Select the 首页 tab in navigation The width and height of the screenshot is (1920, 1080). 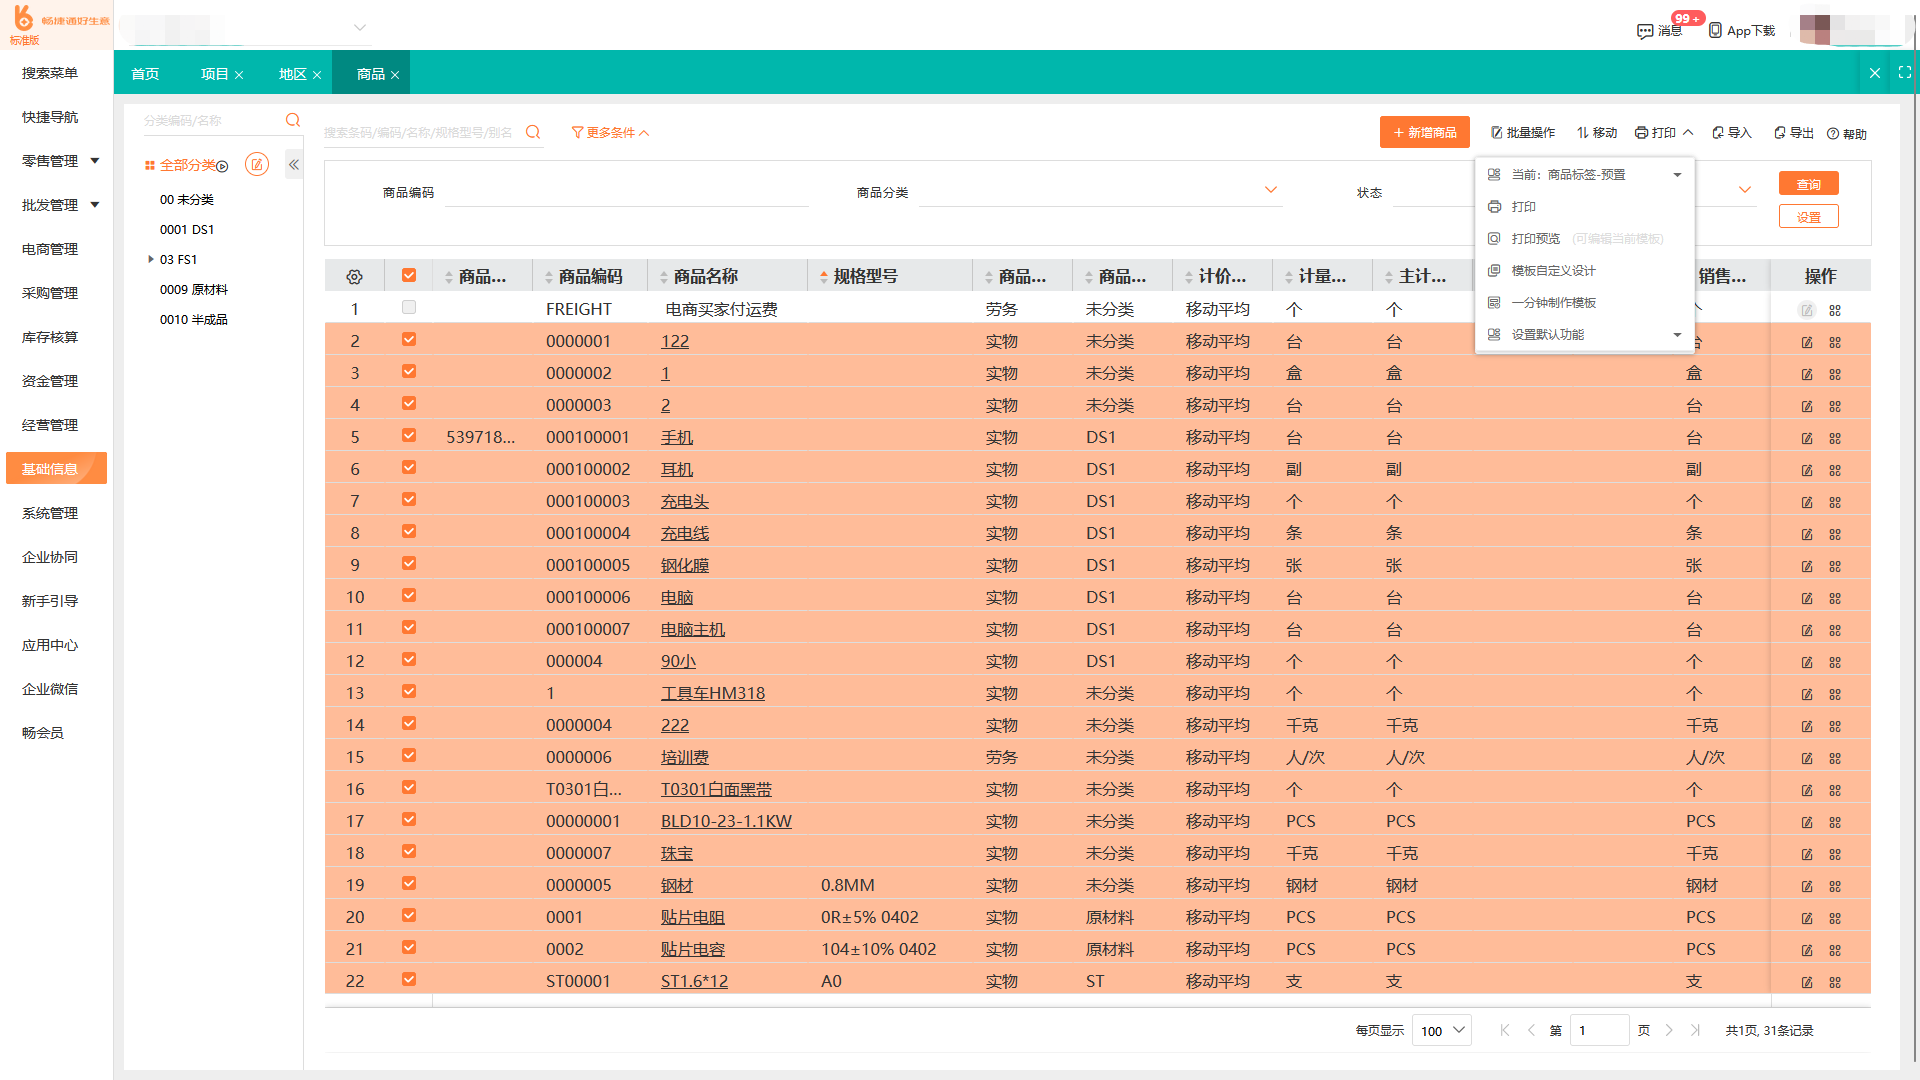[x=145, y=73]
